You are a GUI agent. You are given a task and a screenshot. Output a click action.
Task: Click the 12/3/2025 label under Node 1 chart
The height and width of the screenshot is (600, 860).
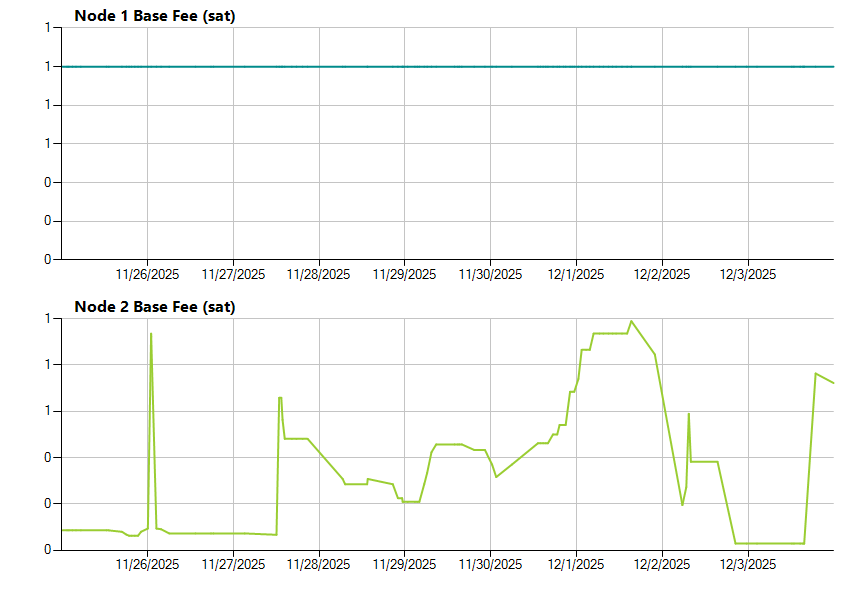point(748,274)
